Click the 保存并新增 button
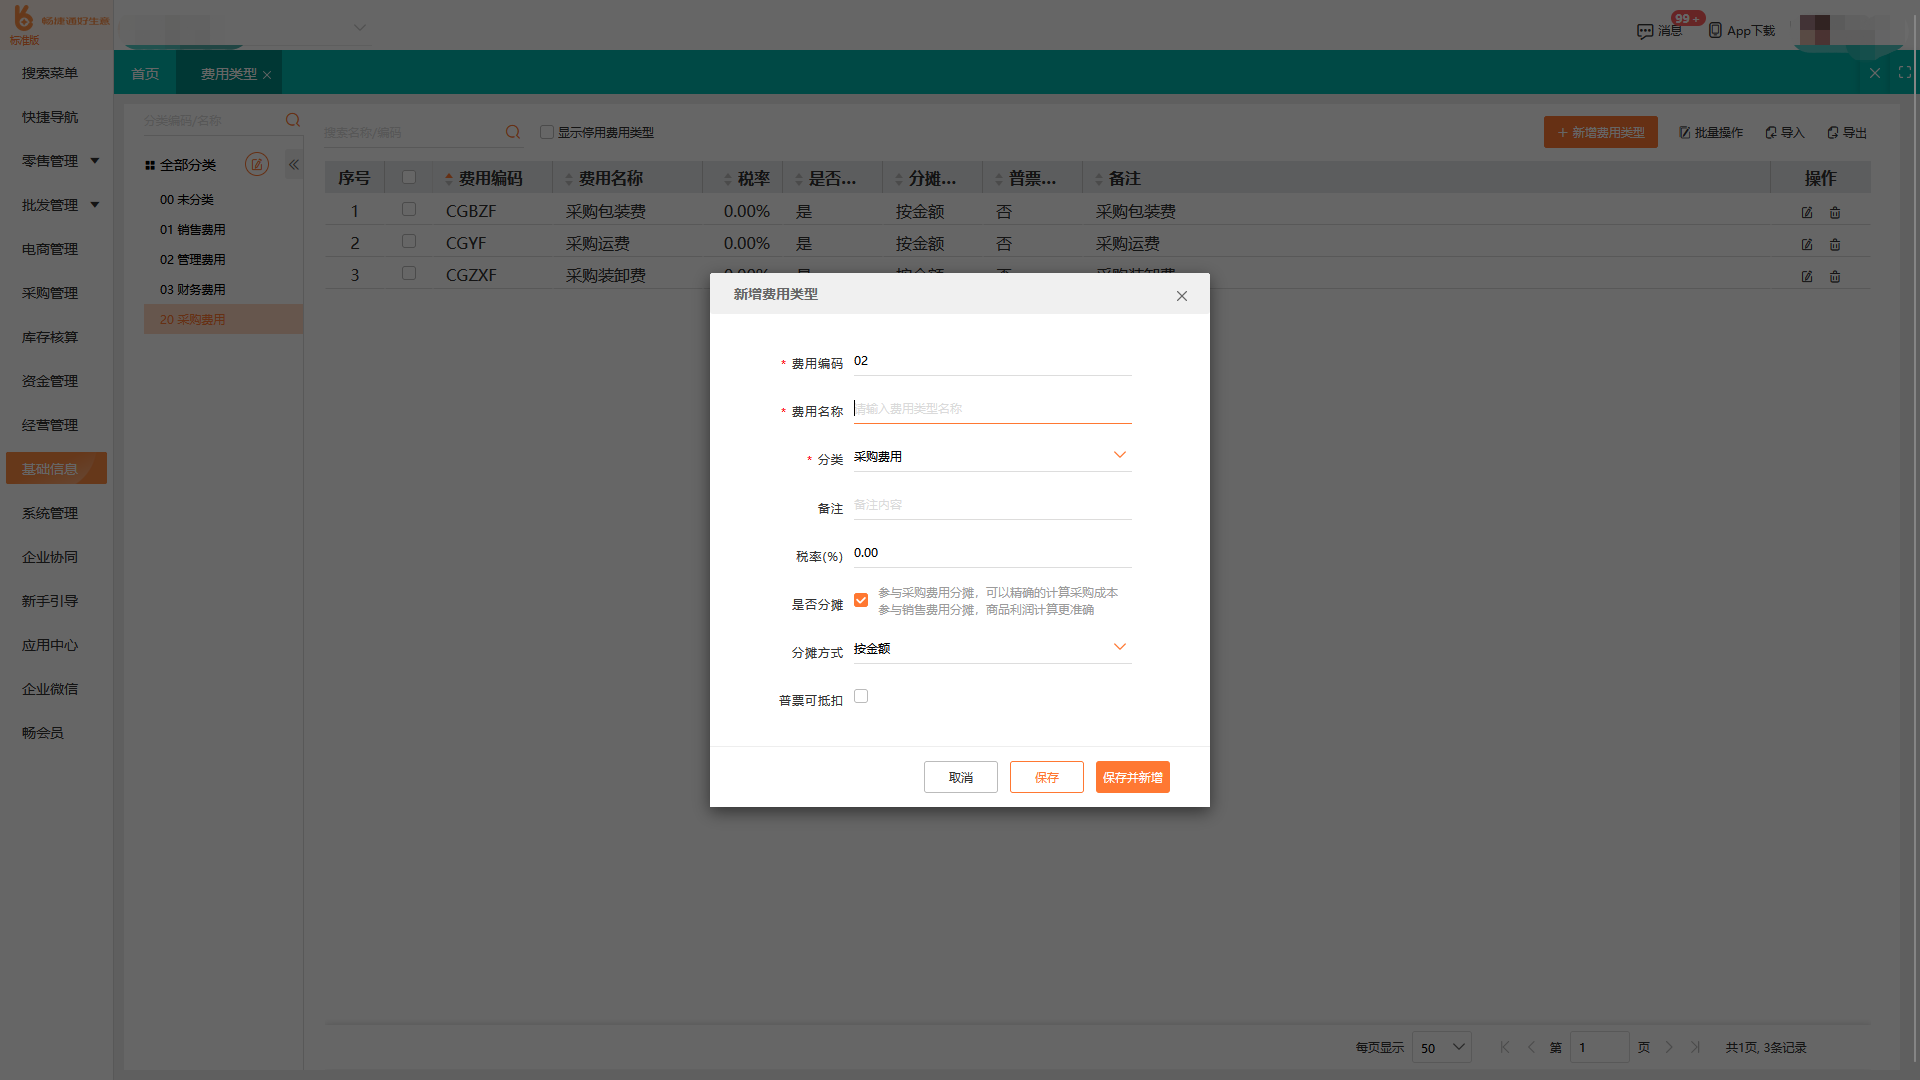This screenshot has height=1080, width=1920. pos(1131,777)
